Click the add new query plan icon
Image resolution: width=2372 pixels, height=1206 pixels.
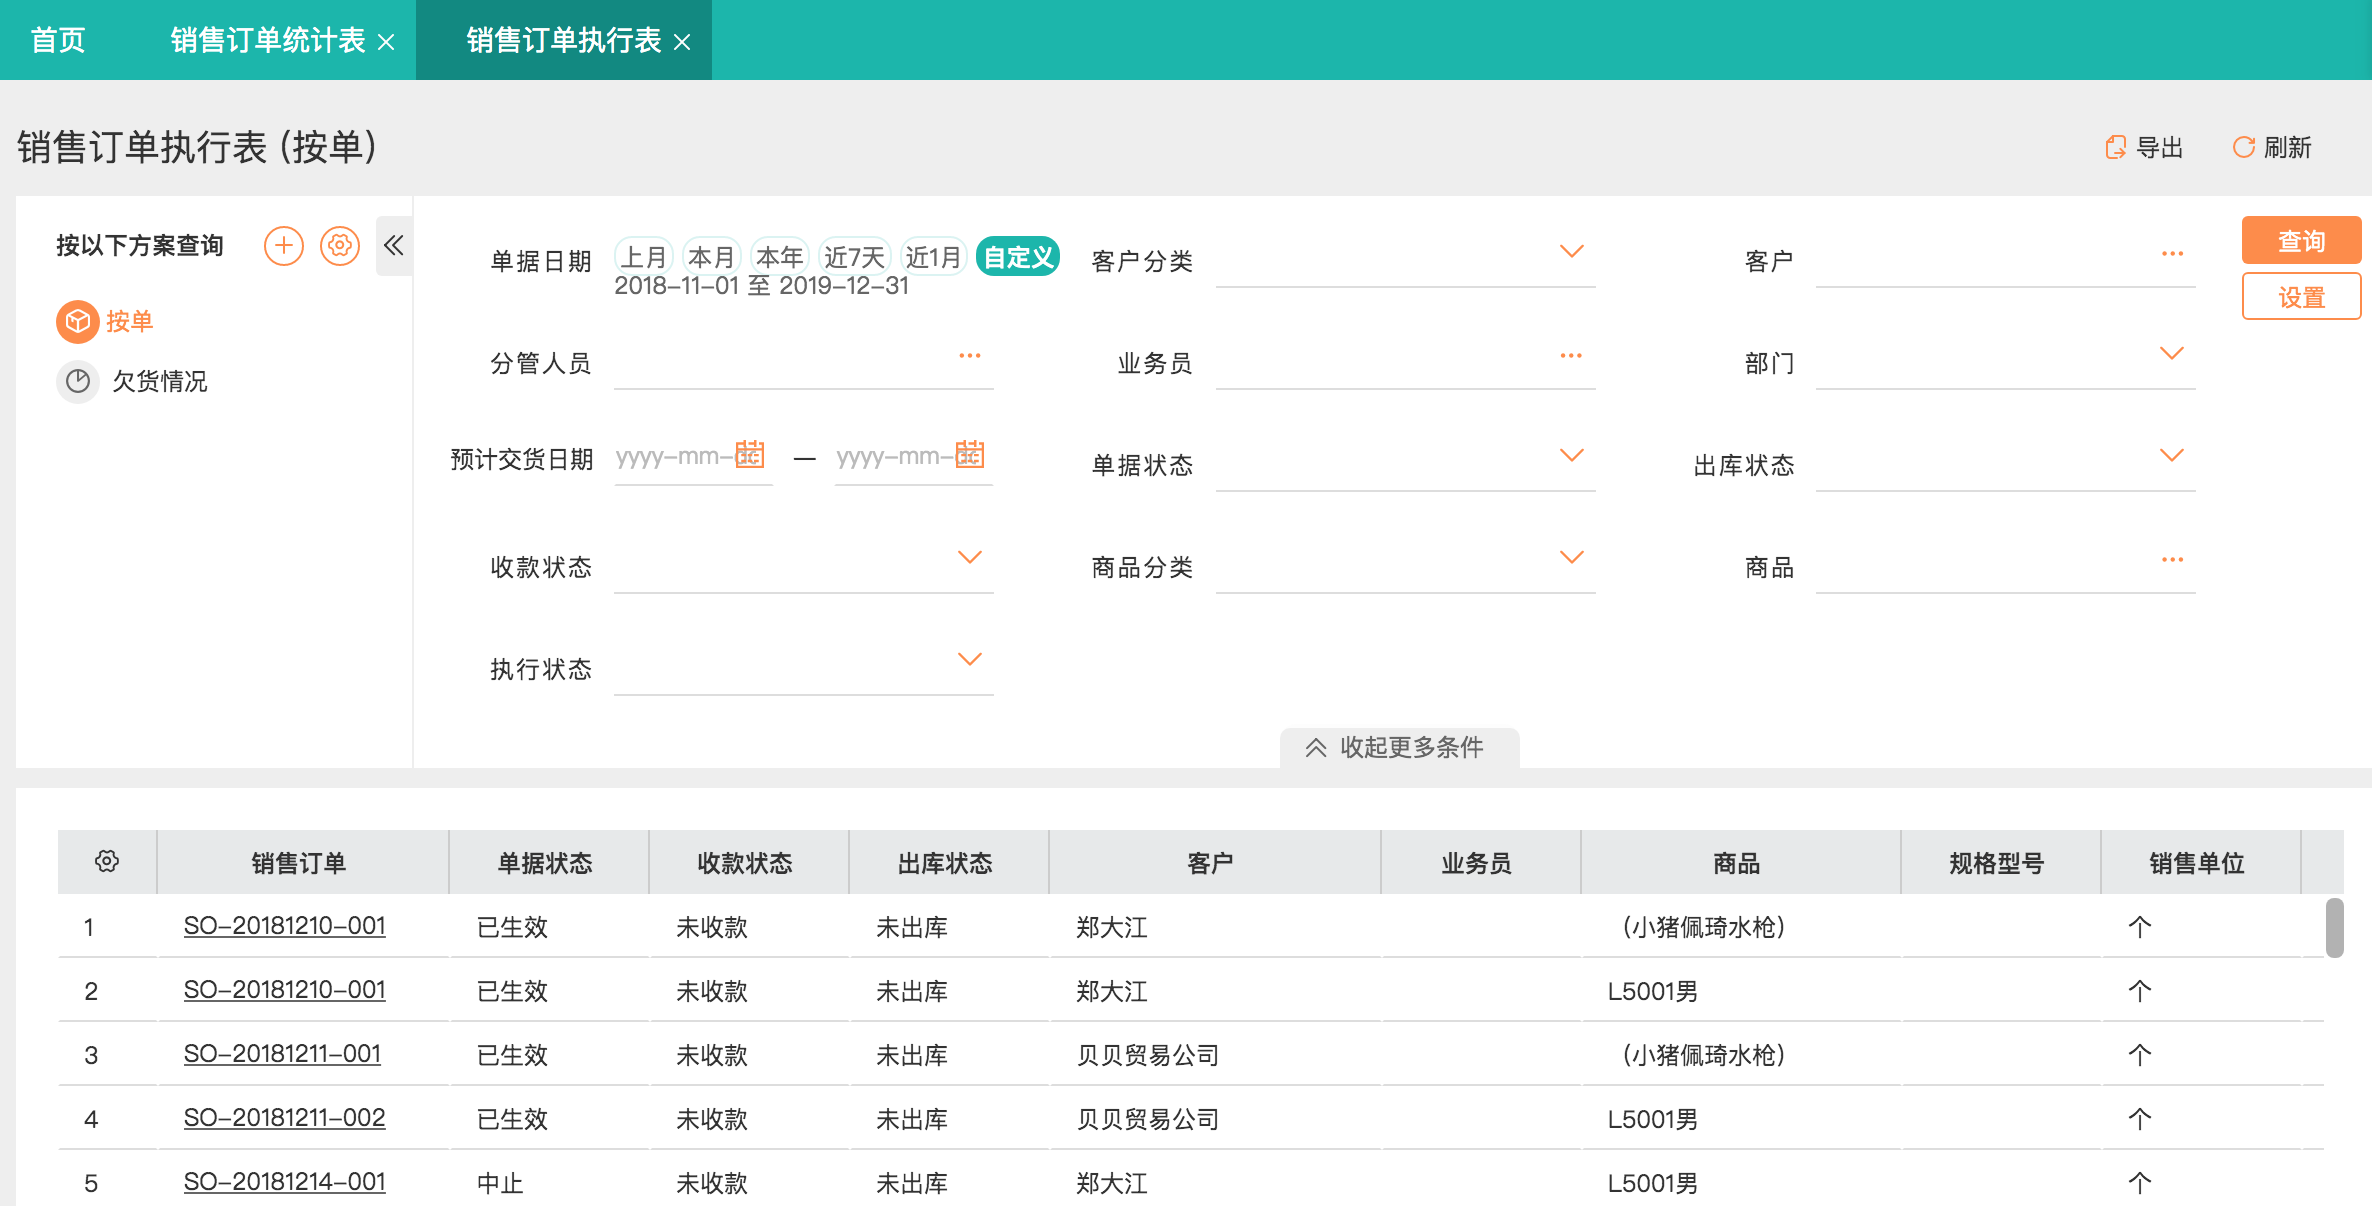point(286,245)
